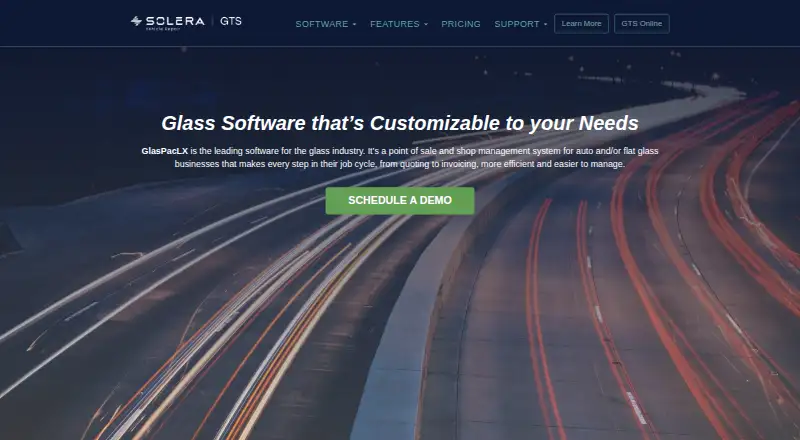Expand the SOFTWARE dropdown arrow
800x440 pixels.
tap(354, 25)
